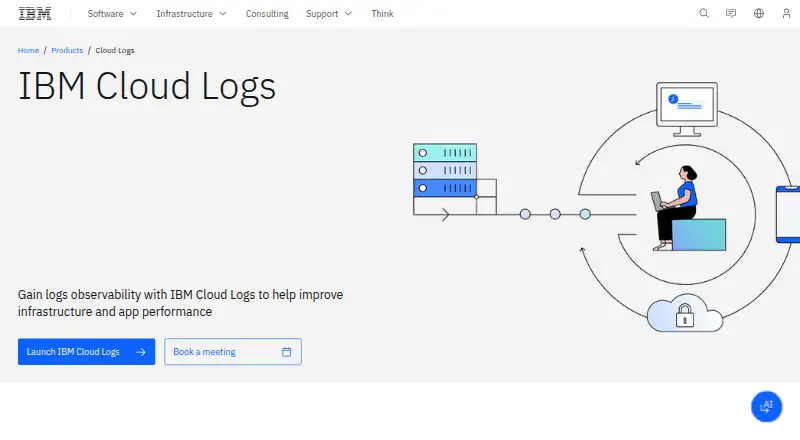The height and width of the screenshot is (440, 800).
Task: Click the monitor illustration in hero graphic
Action: pyautogui.click(x=687, y=109)
